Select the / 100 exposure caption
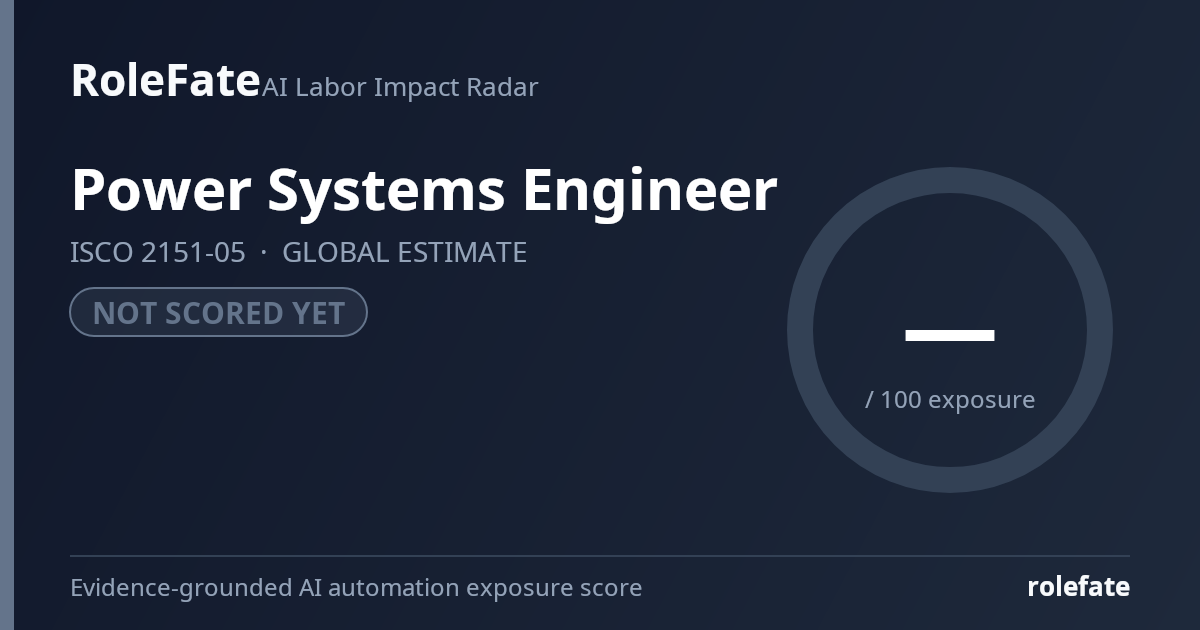The height and width of the screenshot is (630, 1200). pyautogui.click(x=950, y=399)
